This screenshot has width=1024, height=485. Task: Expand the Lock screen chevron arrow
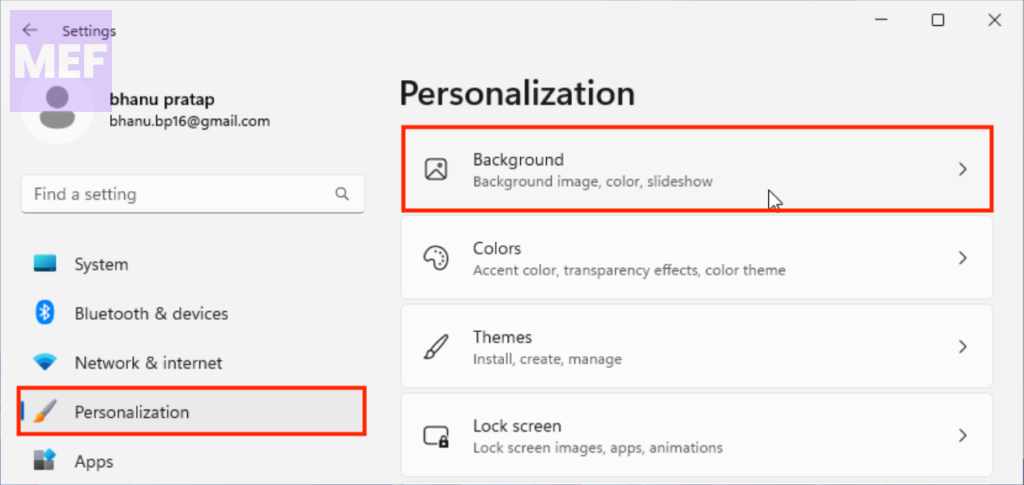point(962,436)
